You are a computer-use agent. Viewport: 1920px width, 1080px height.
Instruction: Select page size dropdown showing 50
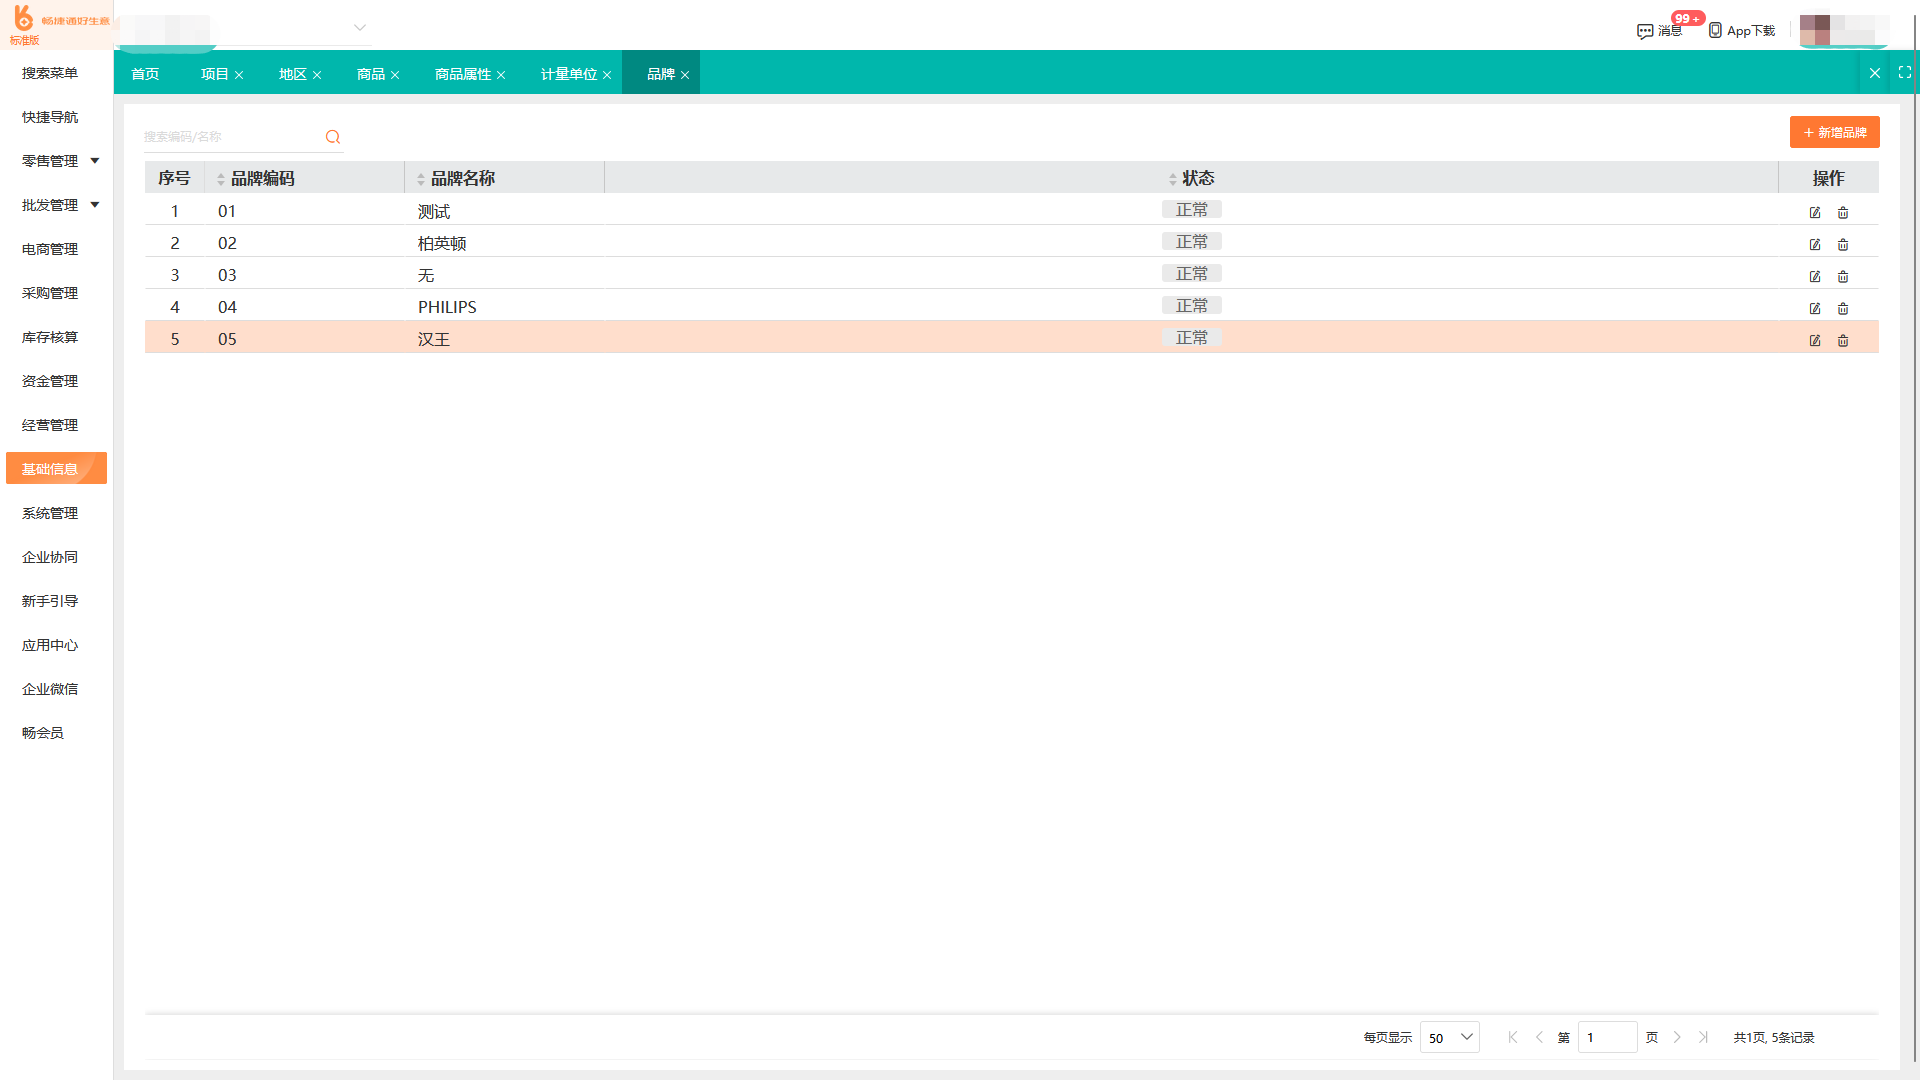coord(1449,1038)
